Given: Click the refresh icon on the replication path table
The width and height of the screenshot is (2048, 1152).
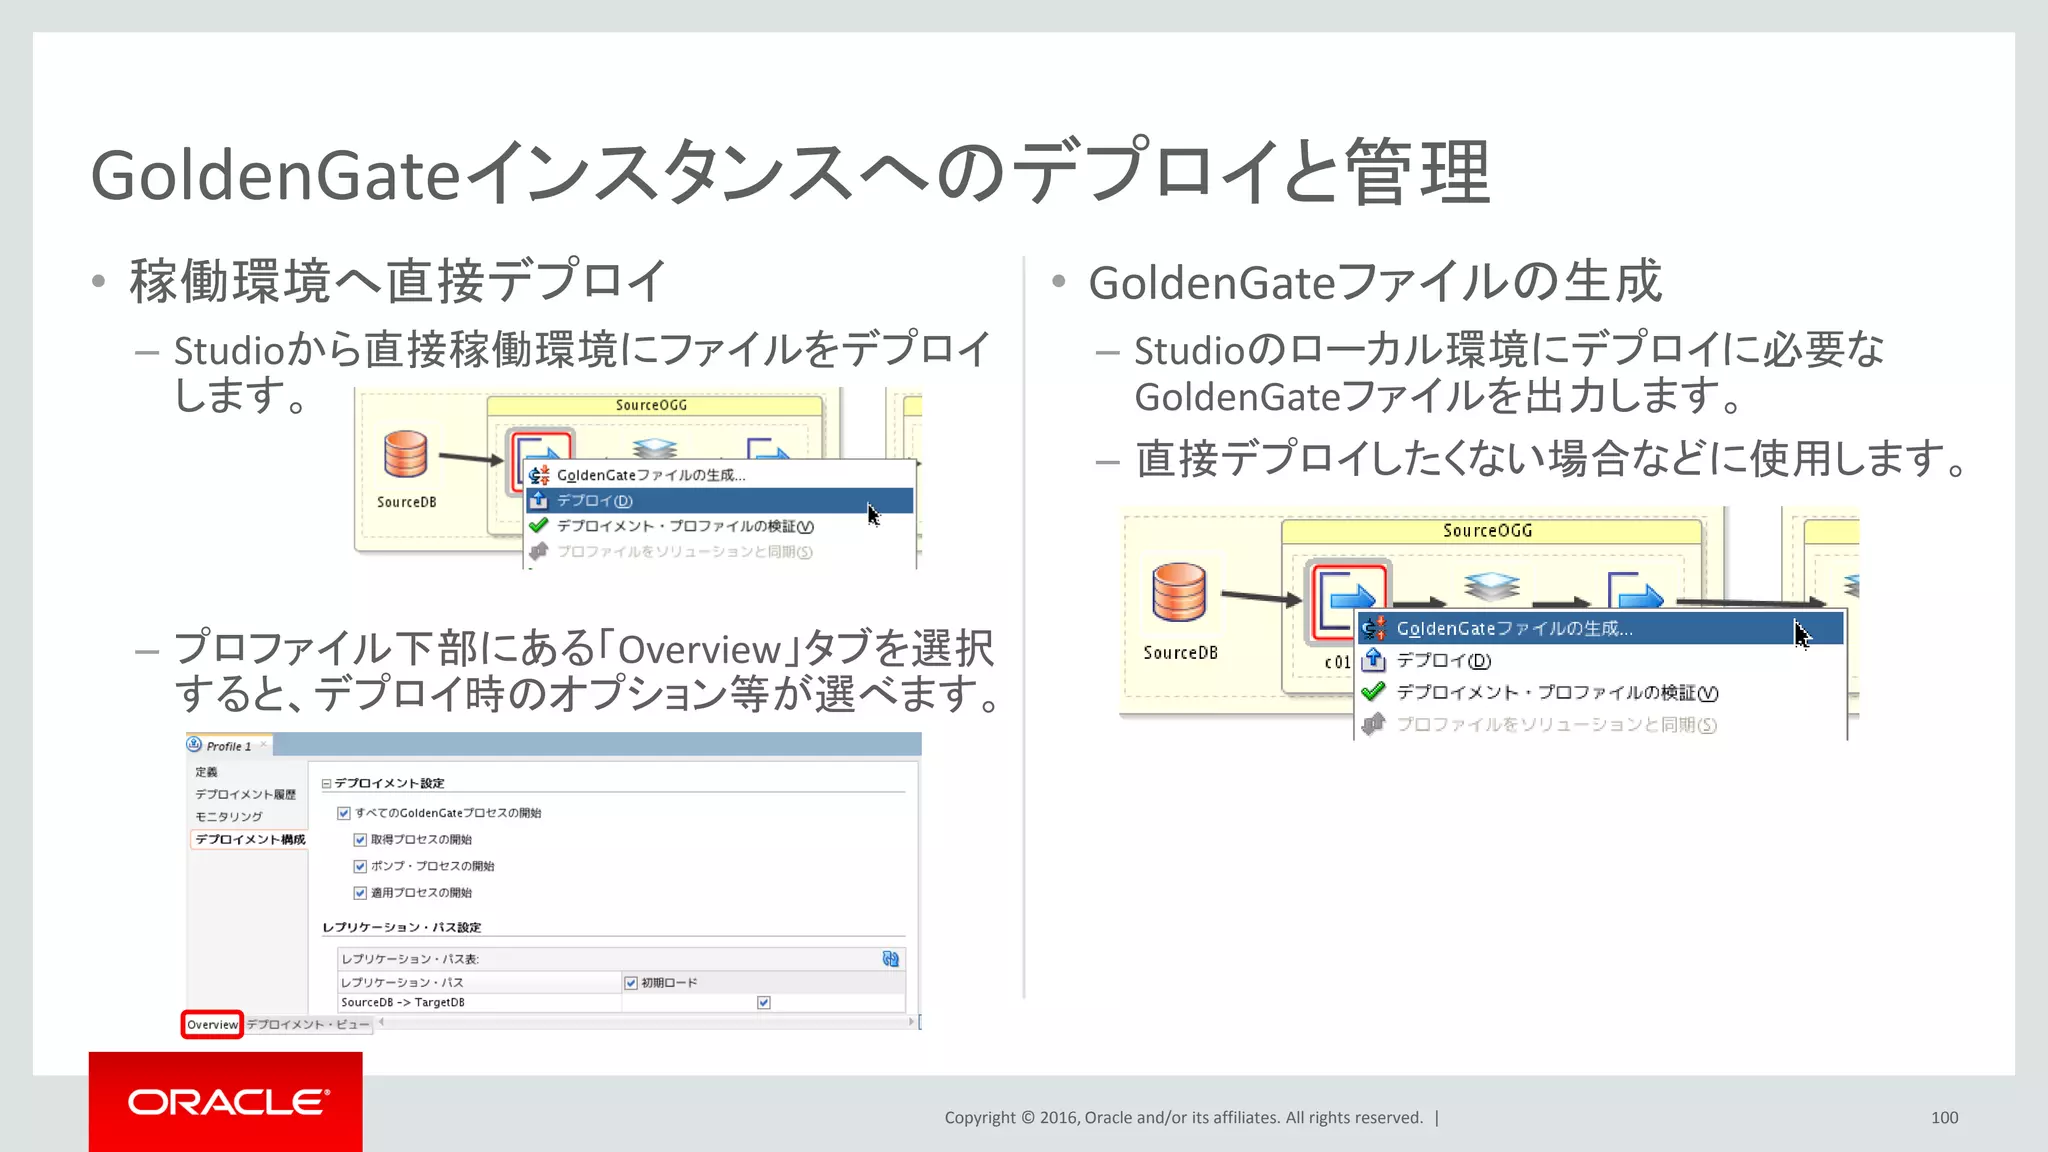Looking at the screenshot, I should [890, 958].
